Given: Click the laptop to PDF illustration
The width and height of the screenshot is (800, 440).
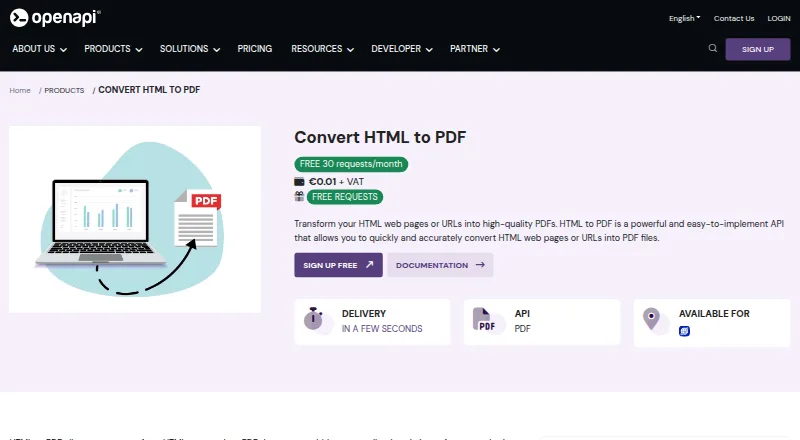Looking at the screenshot, I should point(135,219).
